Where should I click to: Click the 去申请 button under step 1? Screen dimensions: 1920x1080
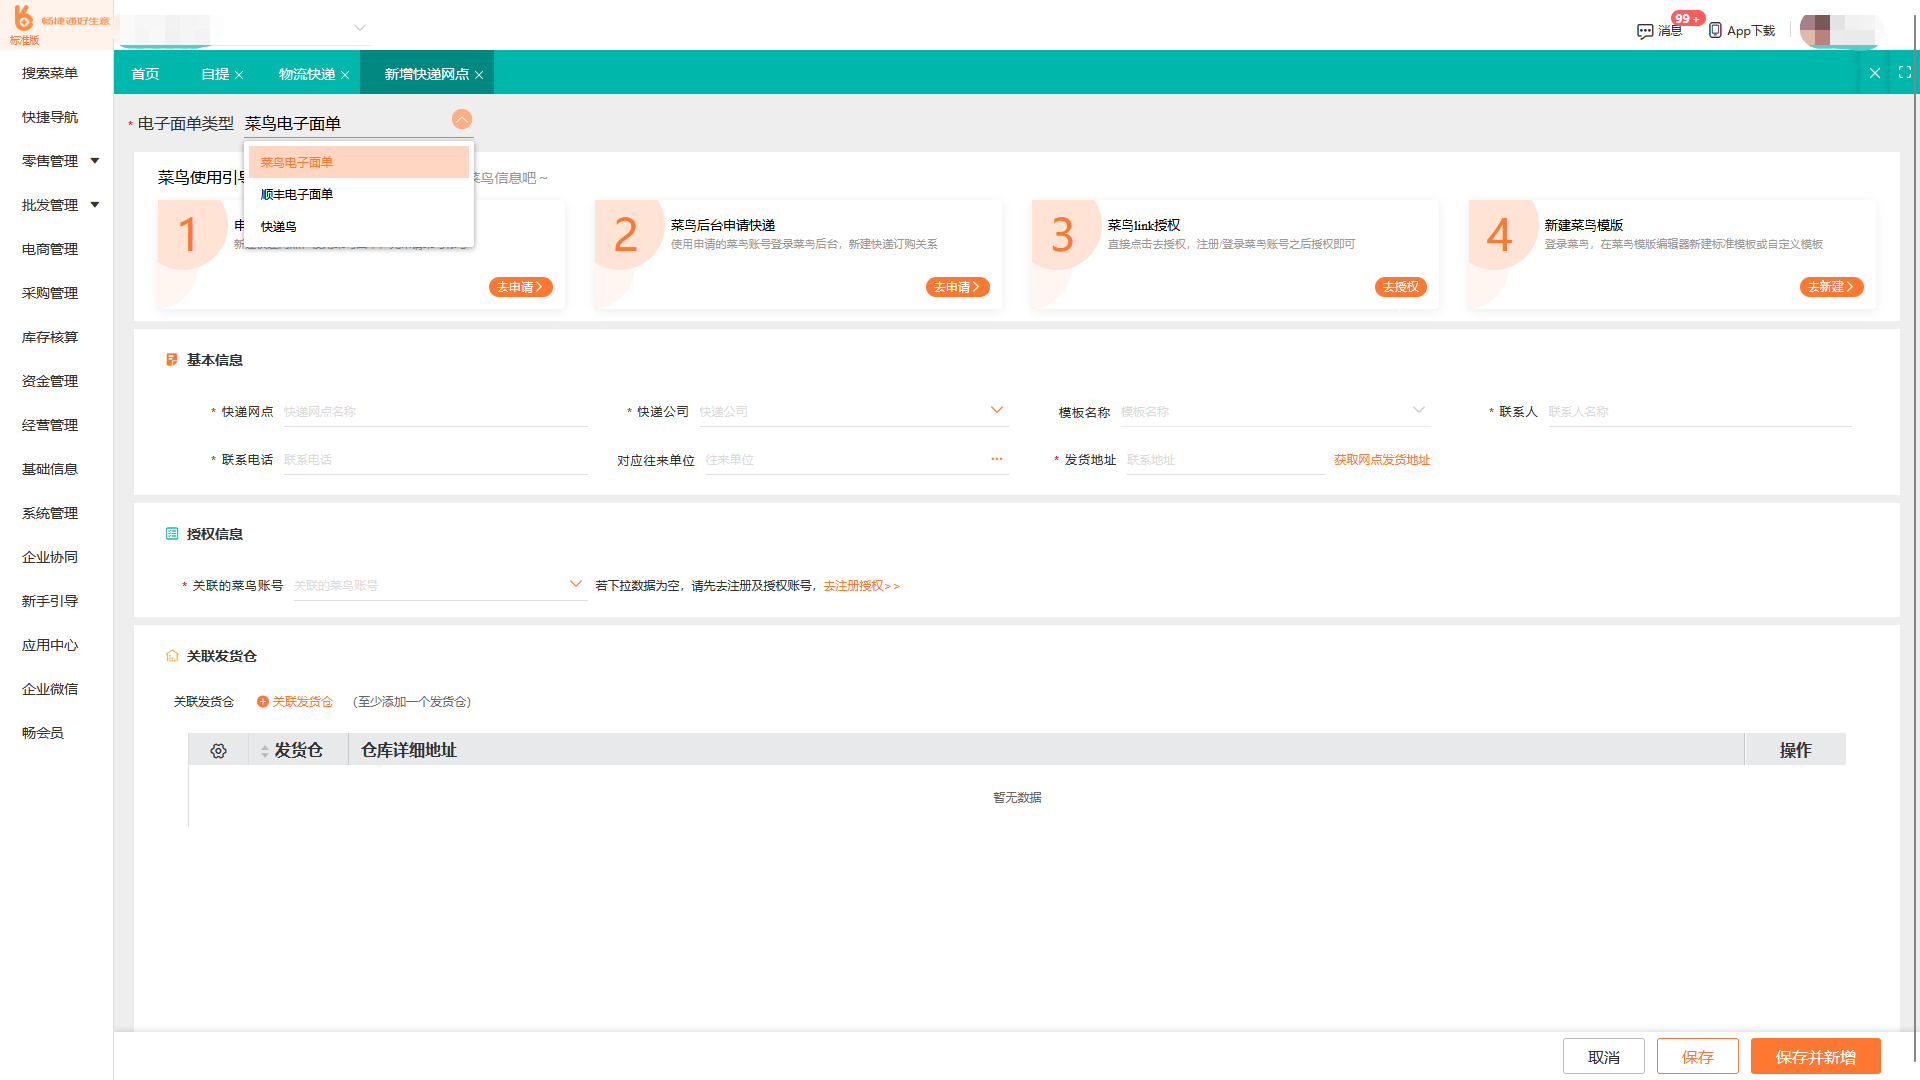coord(518,287)
